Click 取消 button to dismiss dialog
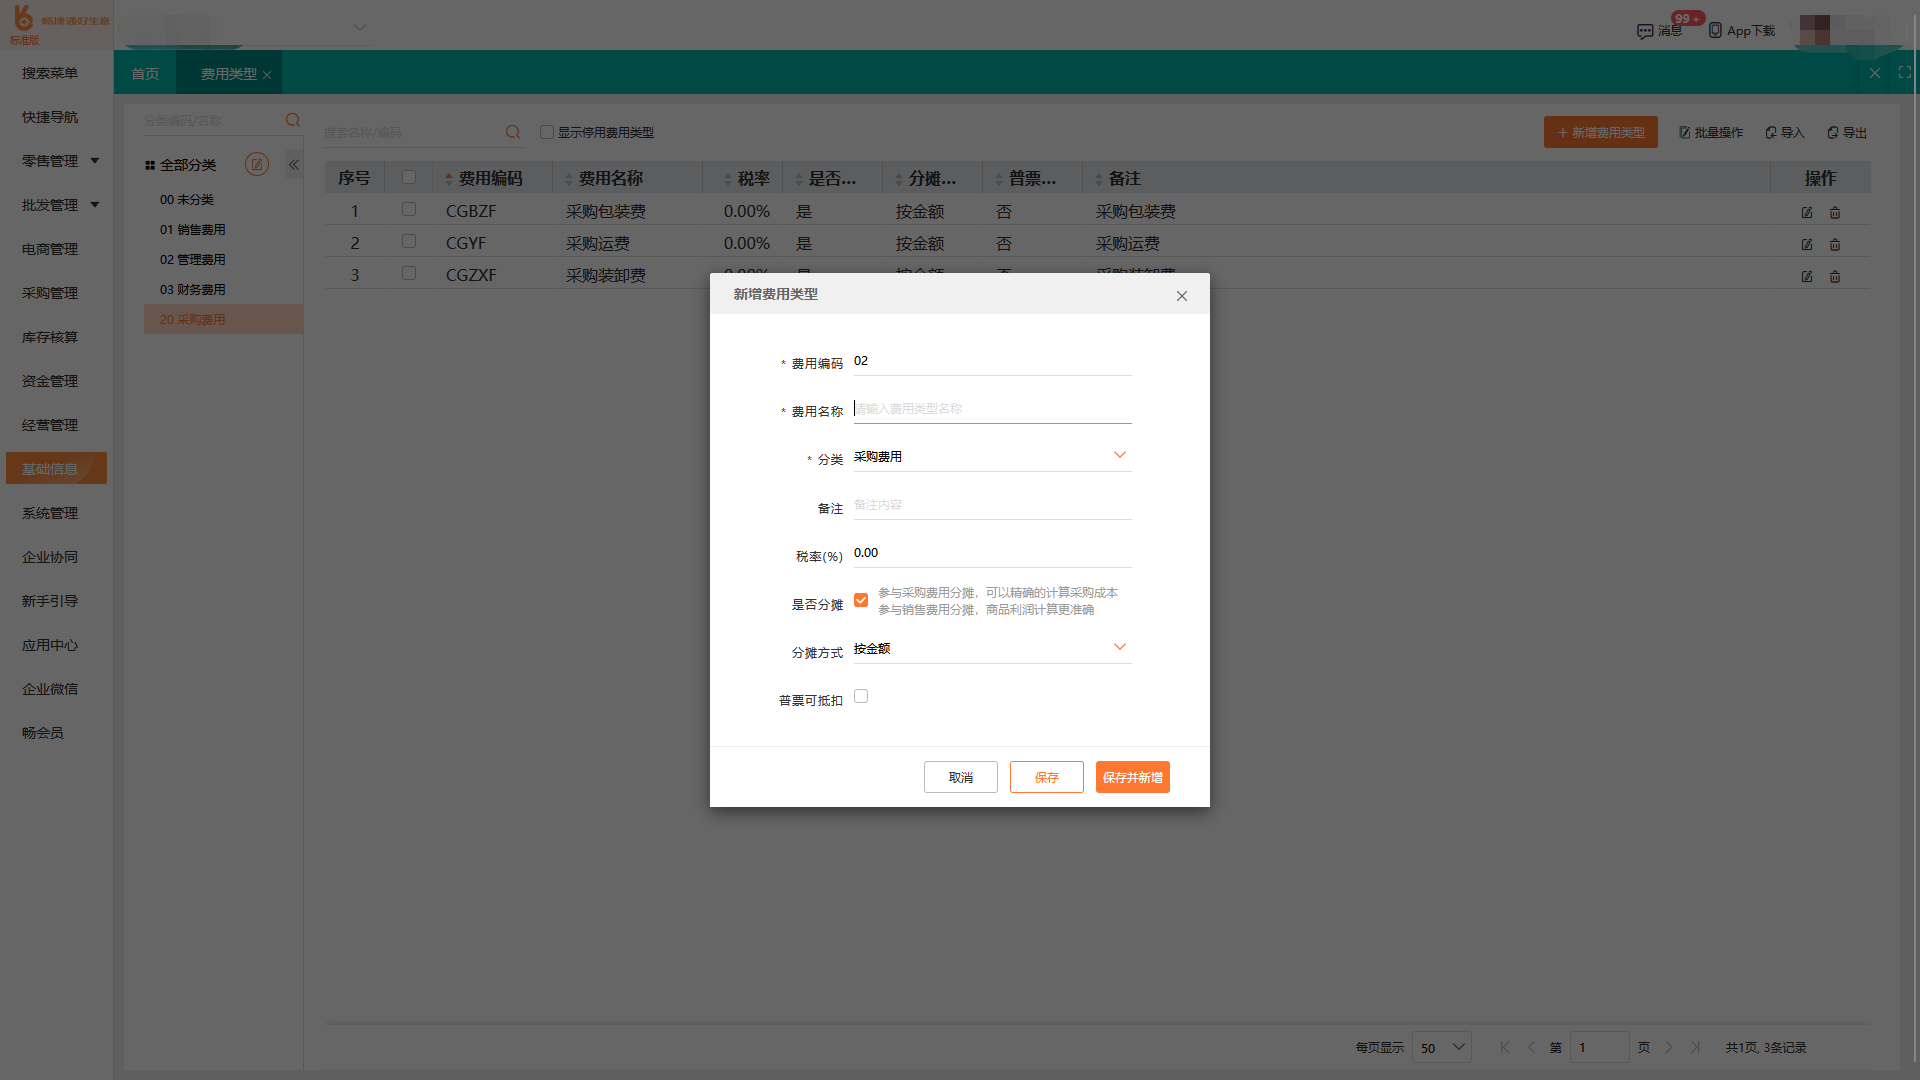Screen dimensions: 1920x1080 (x=960, y=777)
